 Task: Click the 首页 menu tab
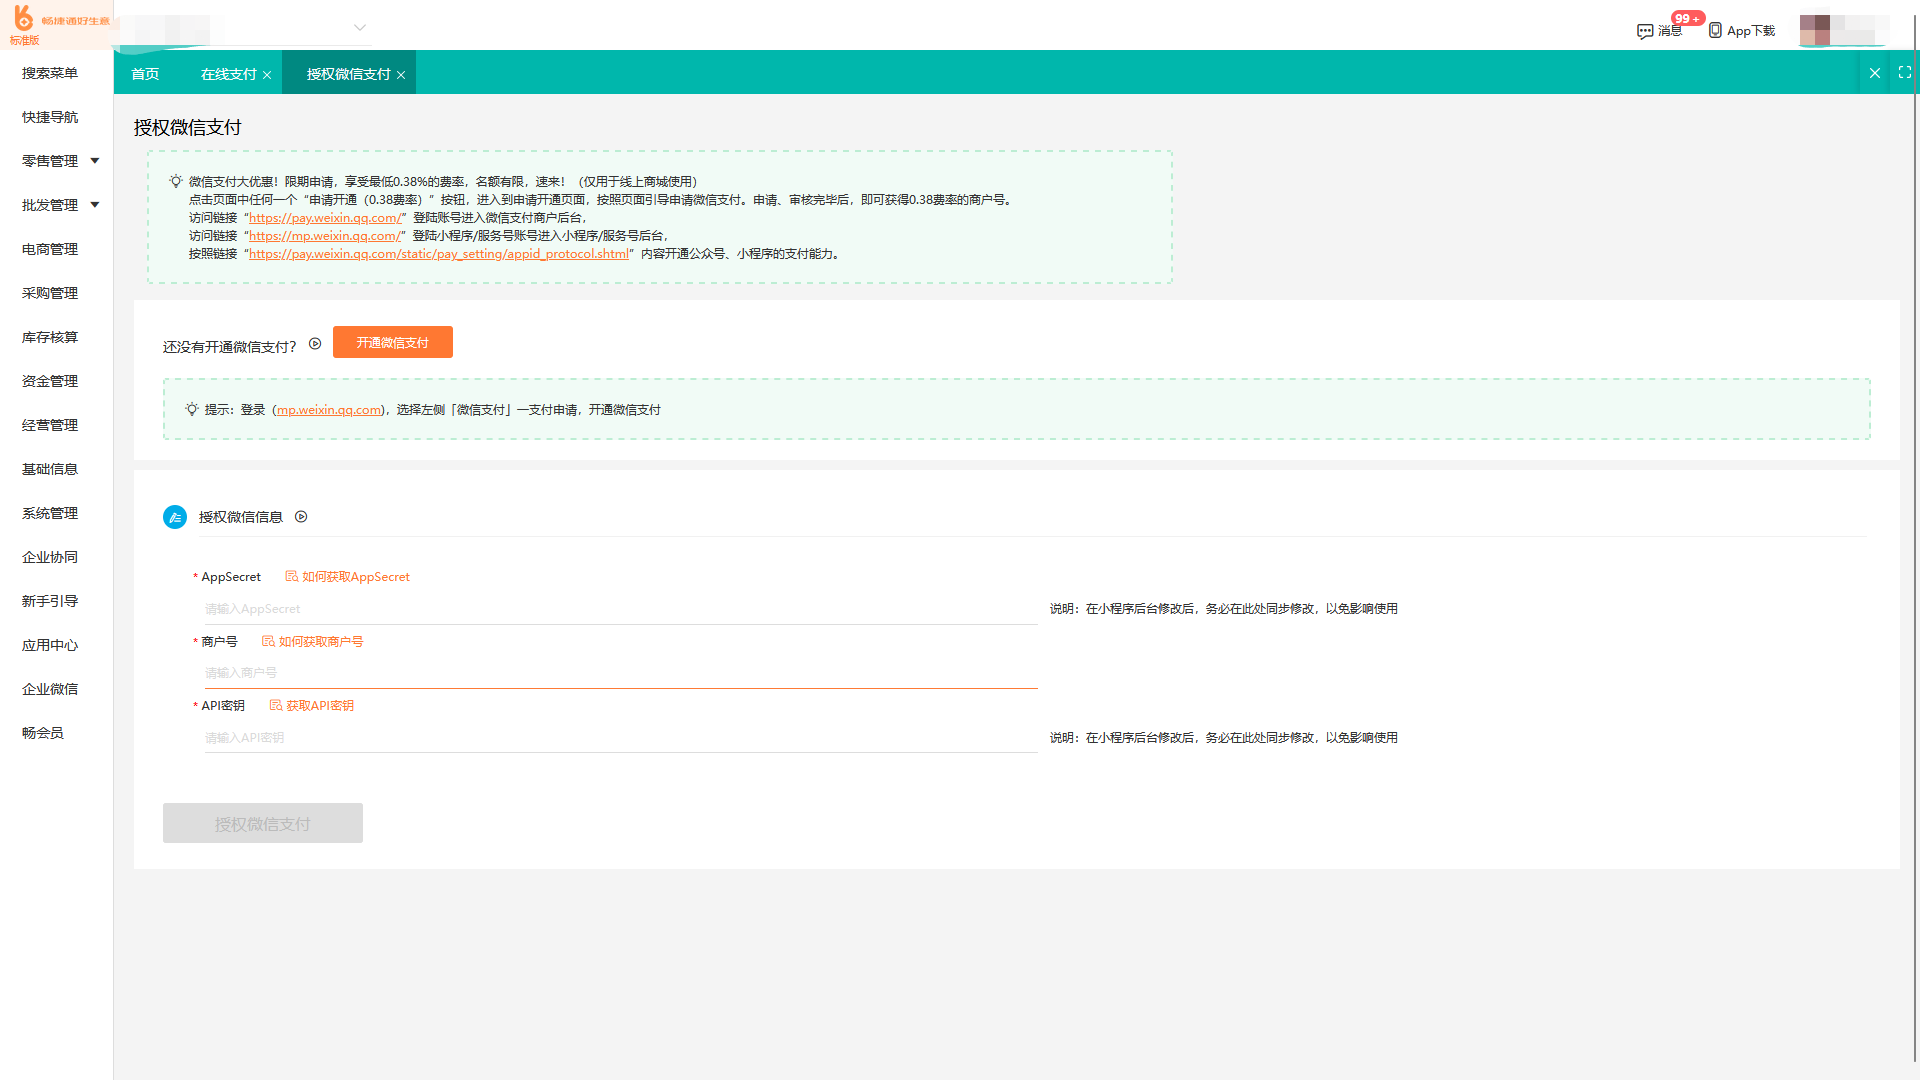pyautogui.click(x=145, y=74)
